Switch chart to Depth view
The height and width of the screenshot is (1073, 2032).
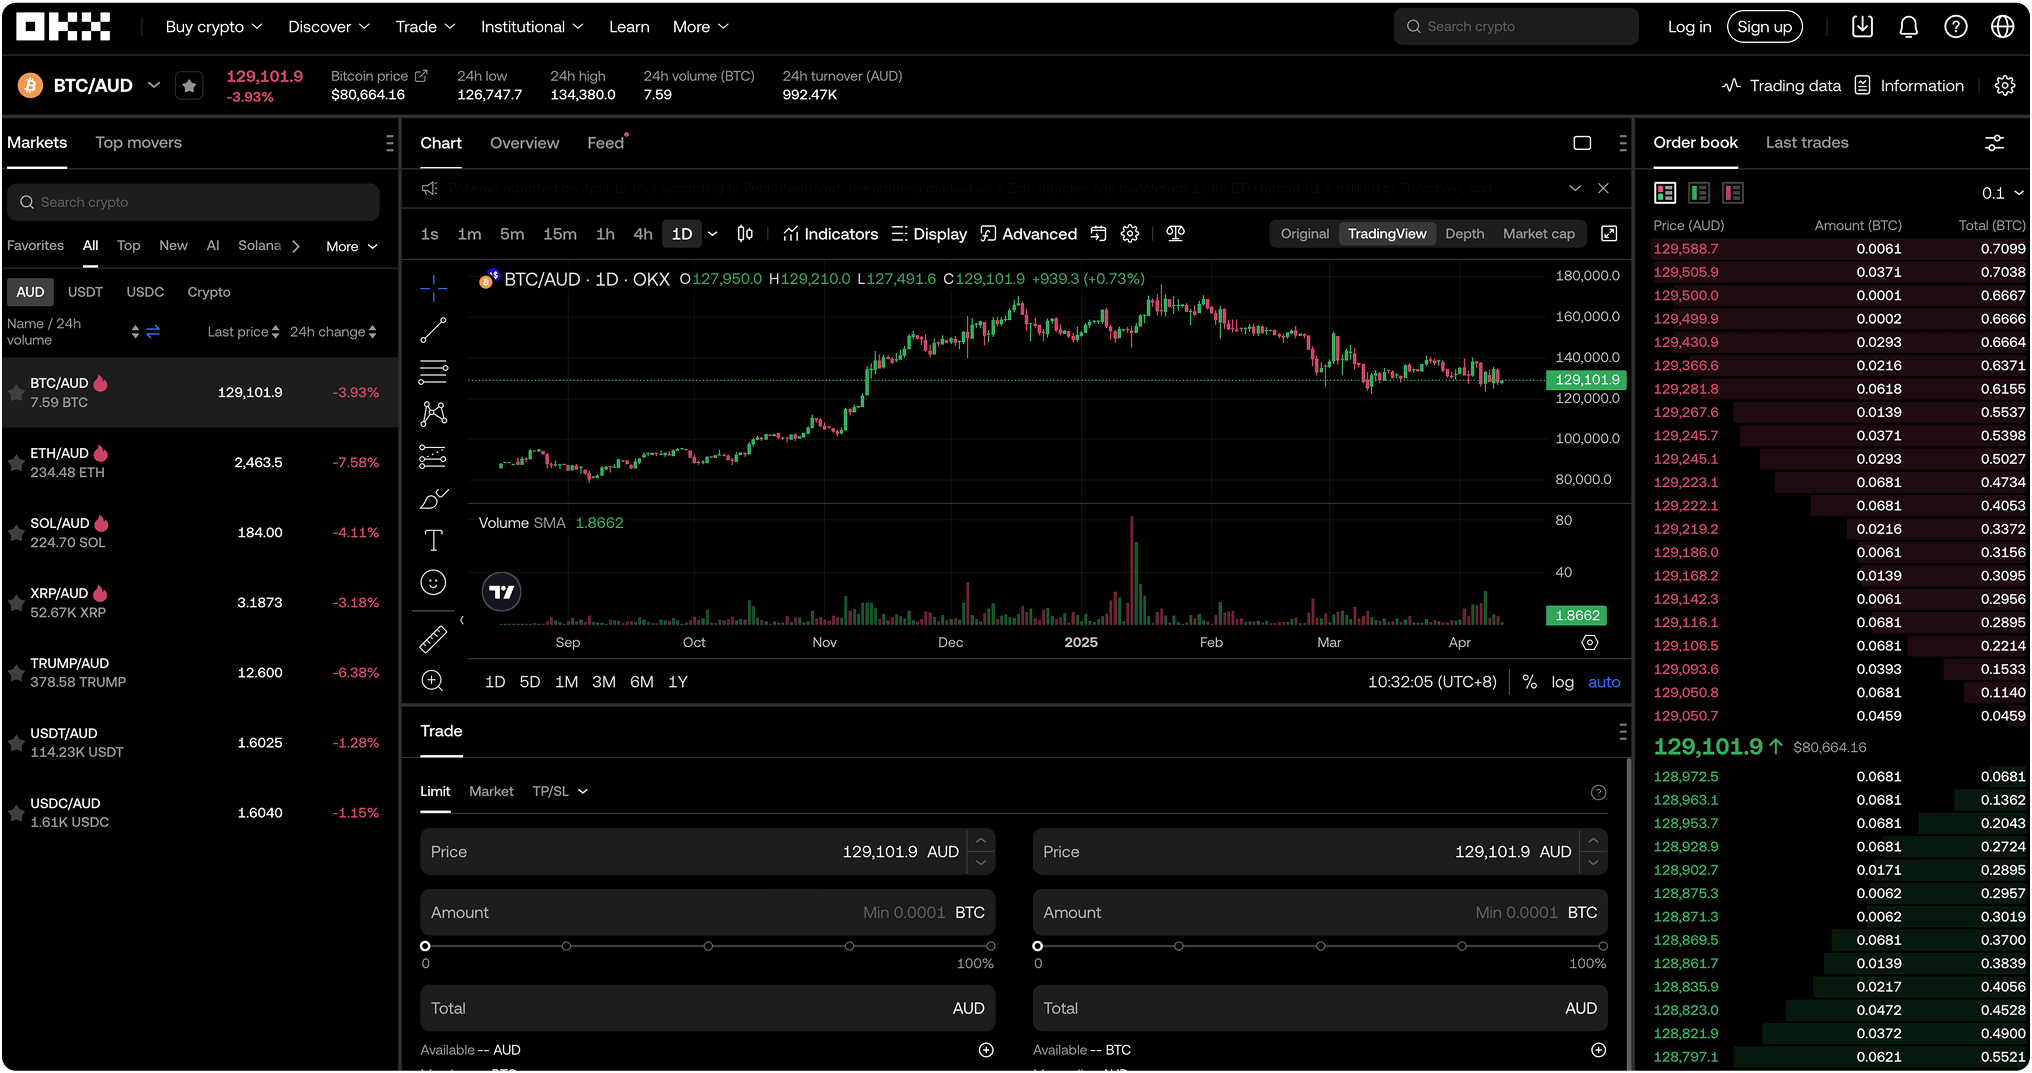[1464, 233]
